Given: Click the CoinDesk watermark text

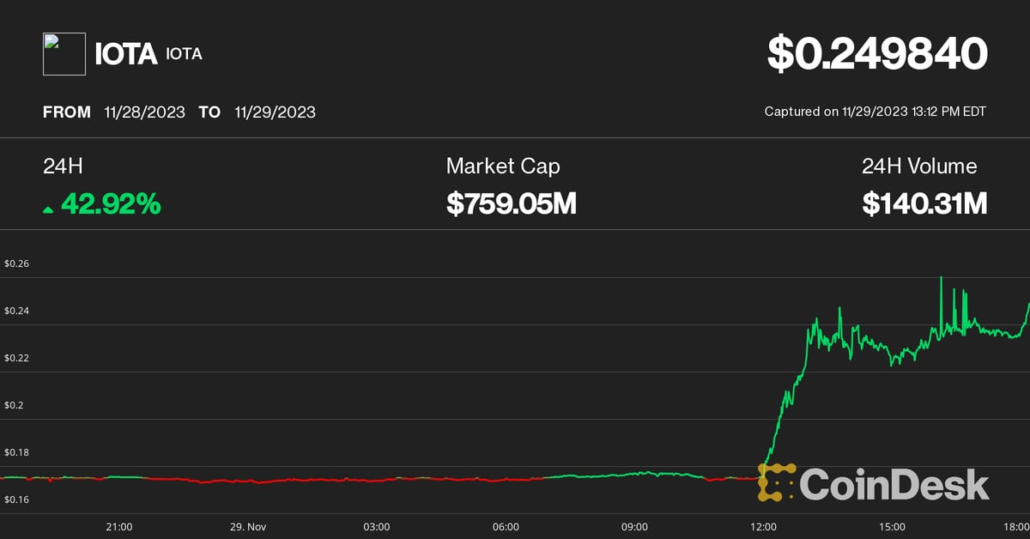Looking at the screenshot, I should tap(894, 485).
